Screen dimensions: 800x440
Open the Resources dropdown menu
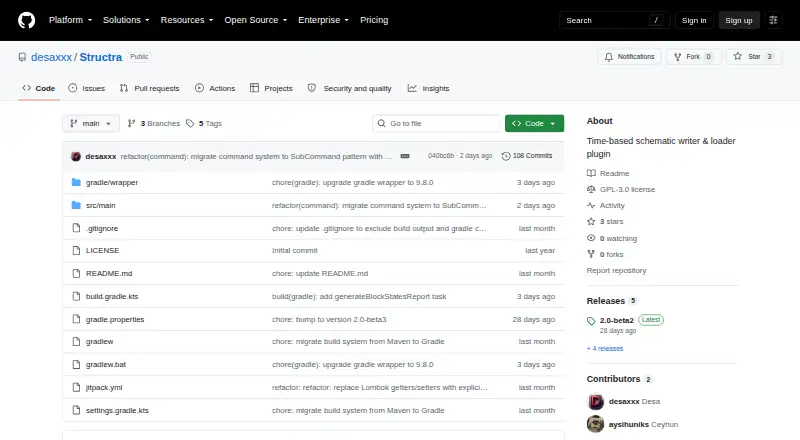187,20
